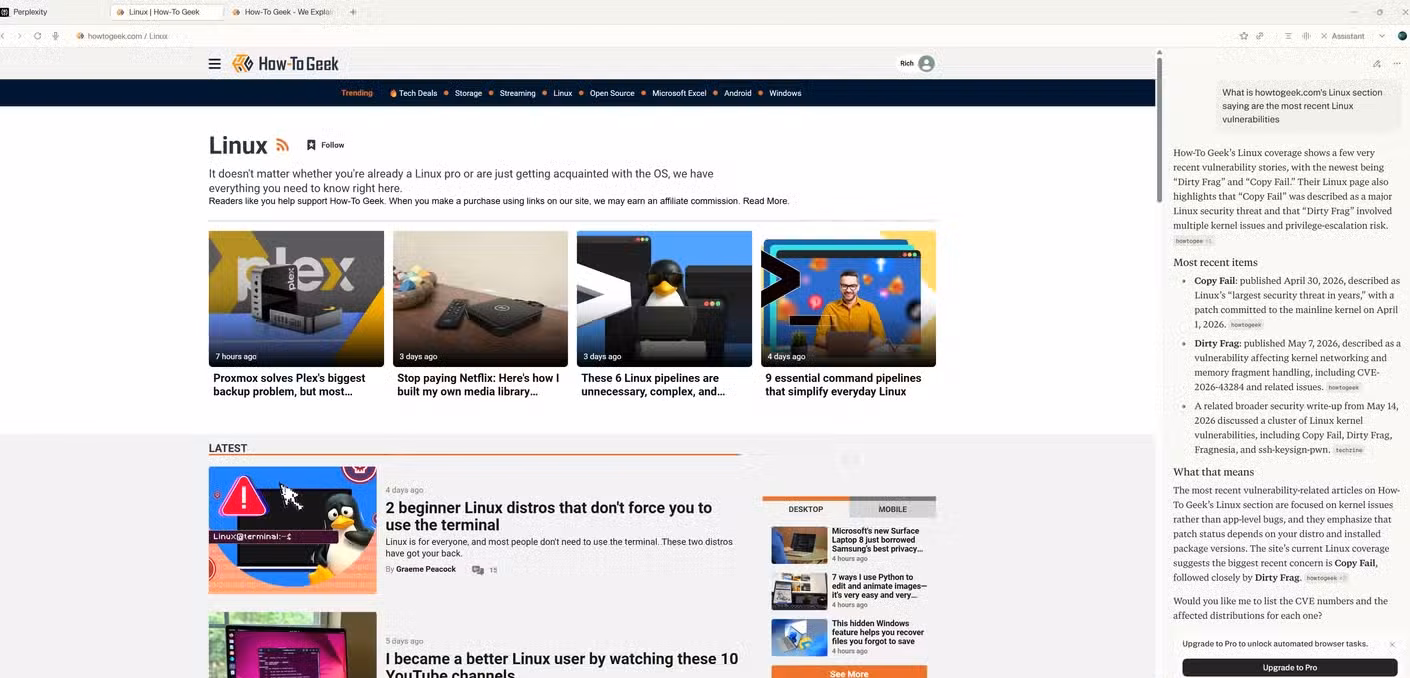This screenshot has width=1410, height=678.
Task: Toggle Follow for the Linux topic
Action: point(325,145)
